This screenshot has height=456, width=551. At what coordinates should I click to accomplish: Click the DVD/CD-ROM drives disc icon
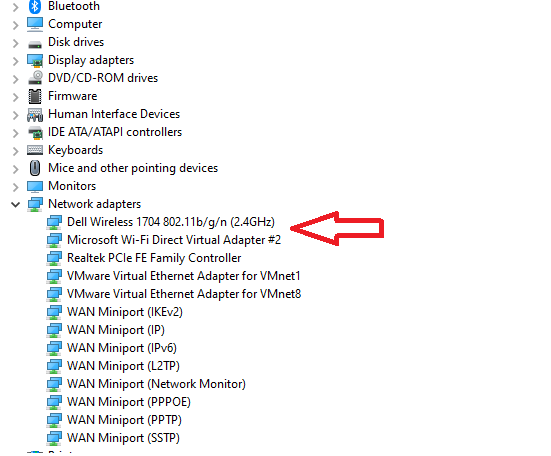(x=35, y=78)
